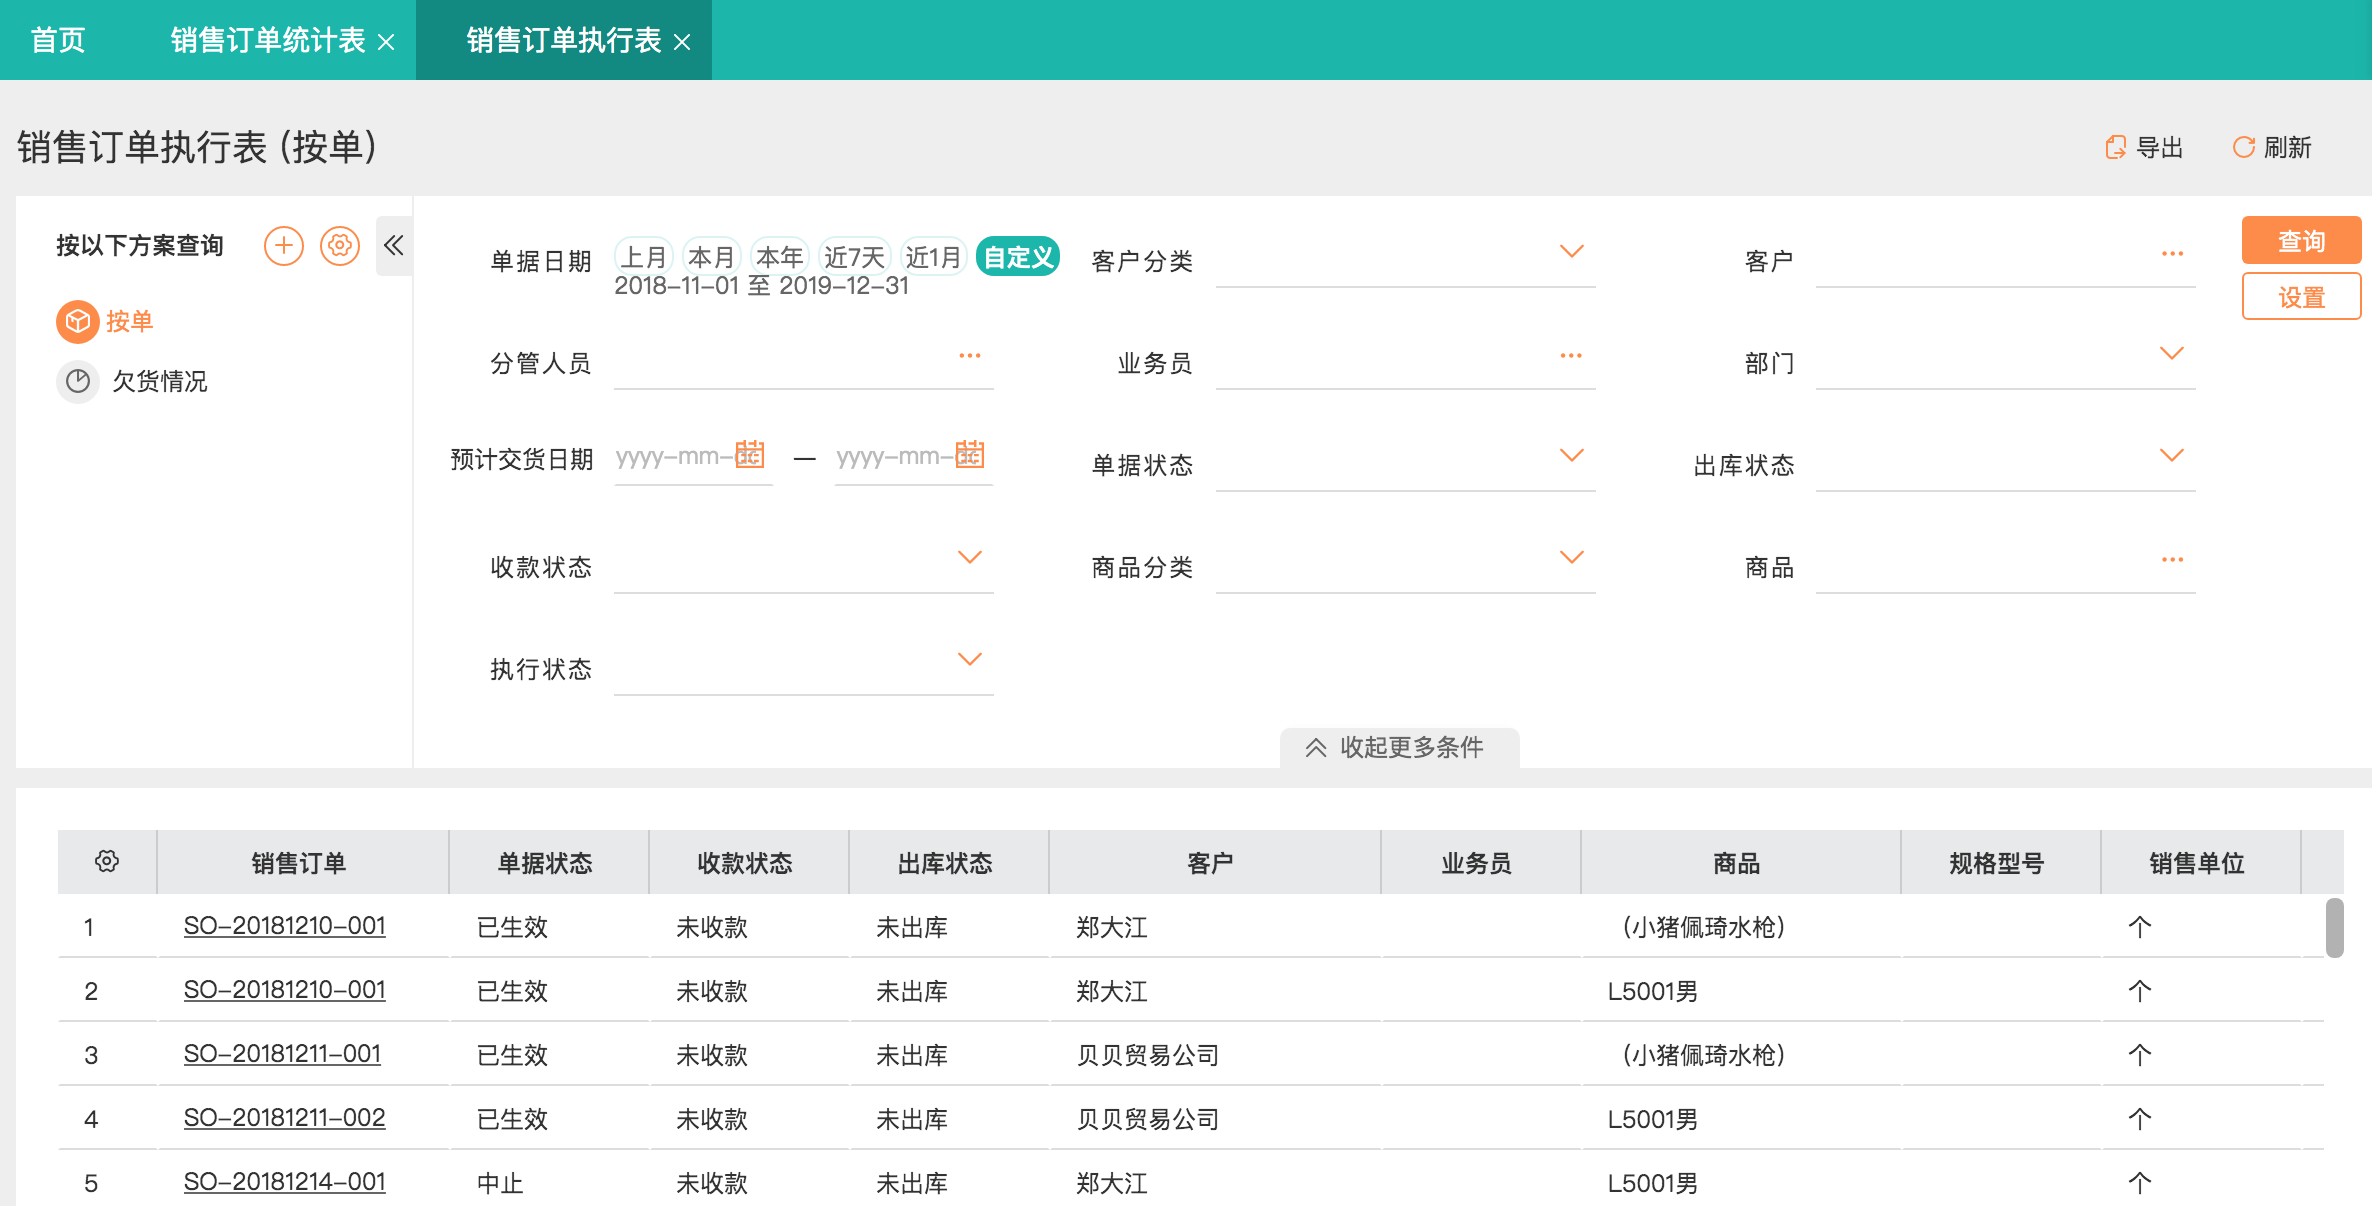Click the add new query plan icon
2372x1206 pixels.
click(x=286, y=246)
